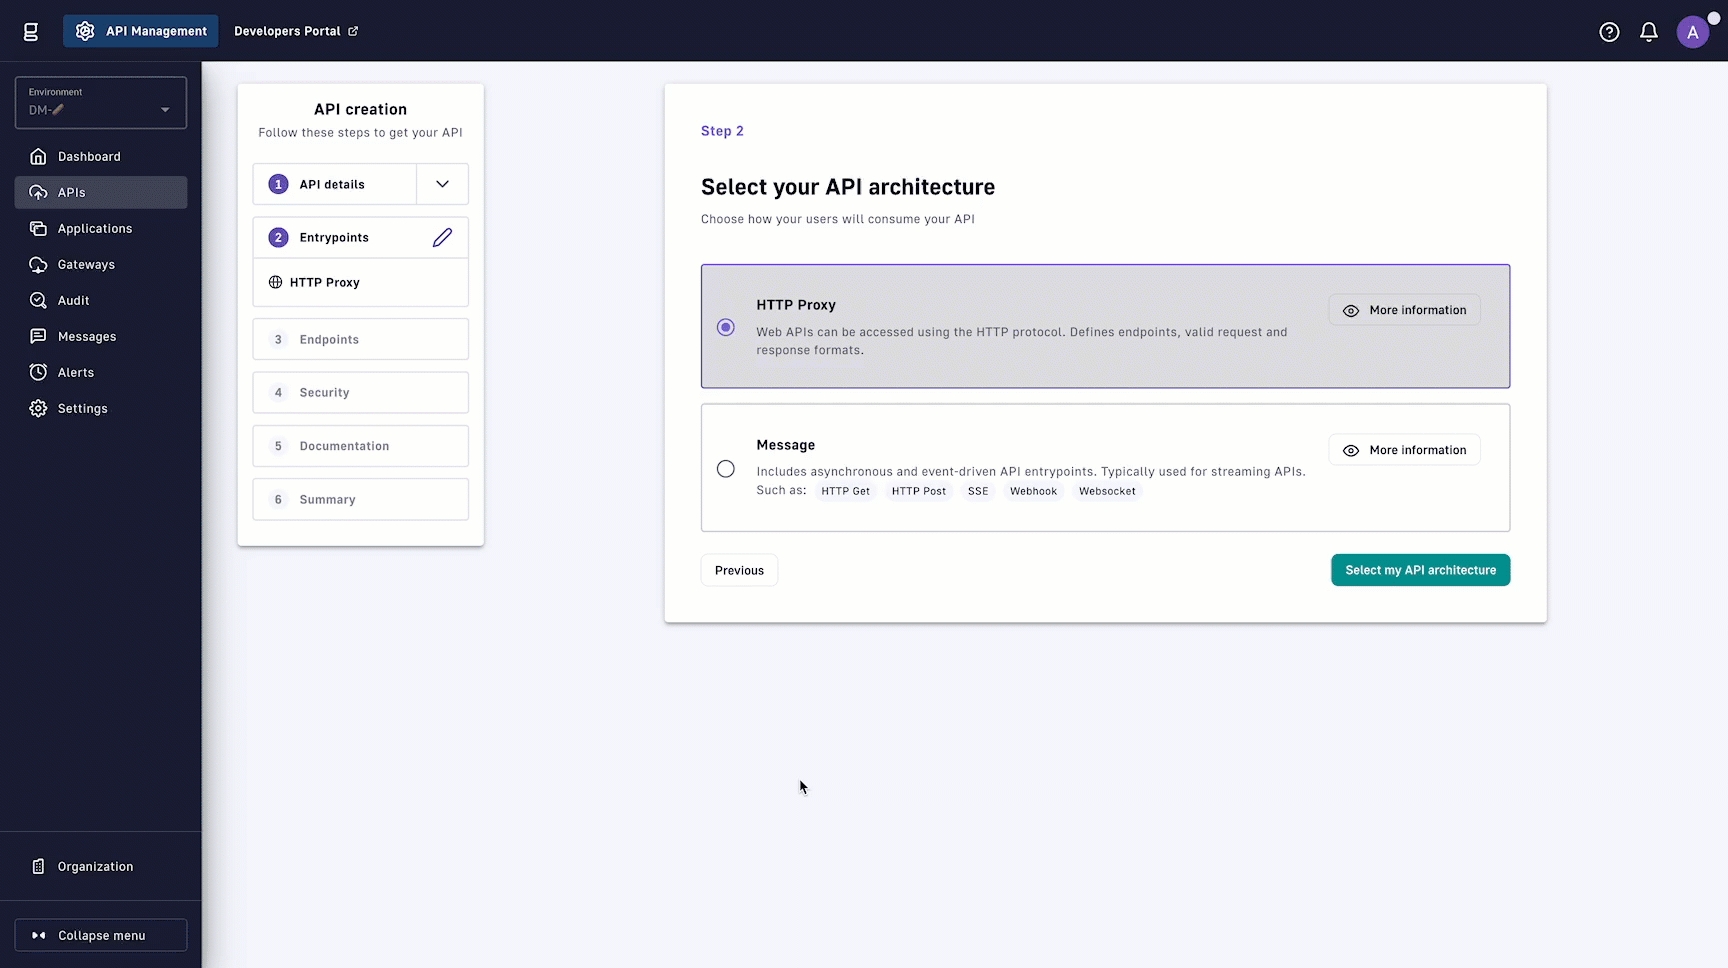Collapse the sidebar menu

(100, 936)
